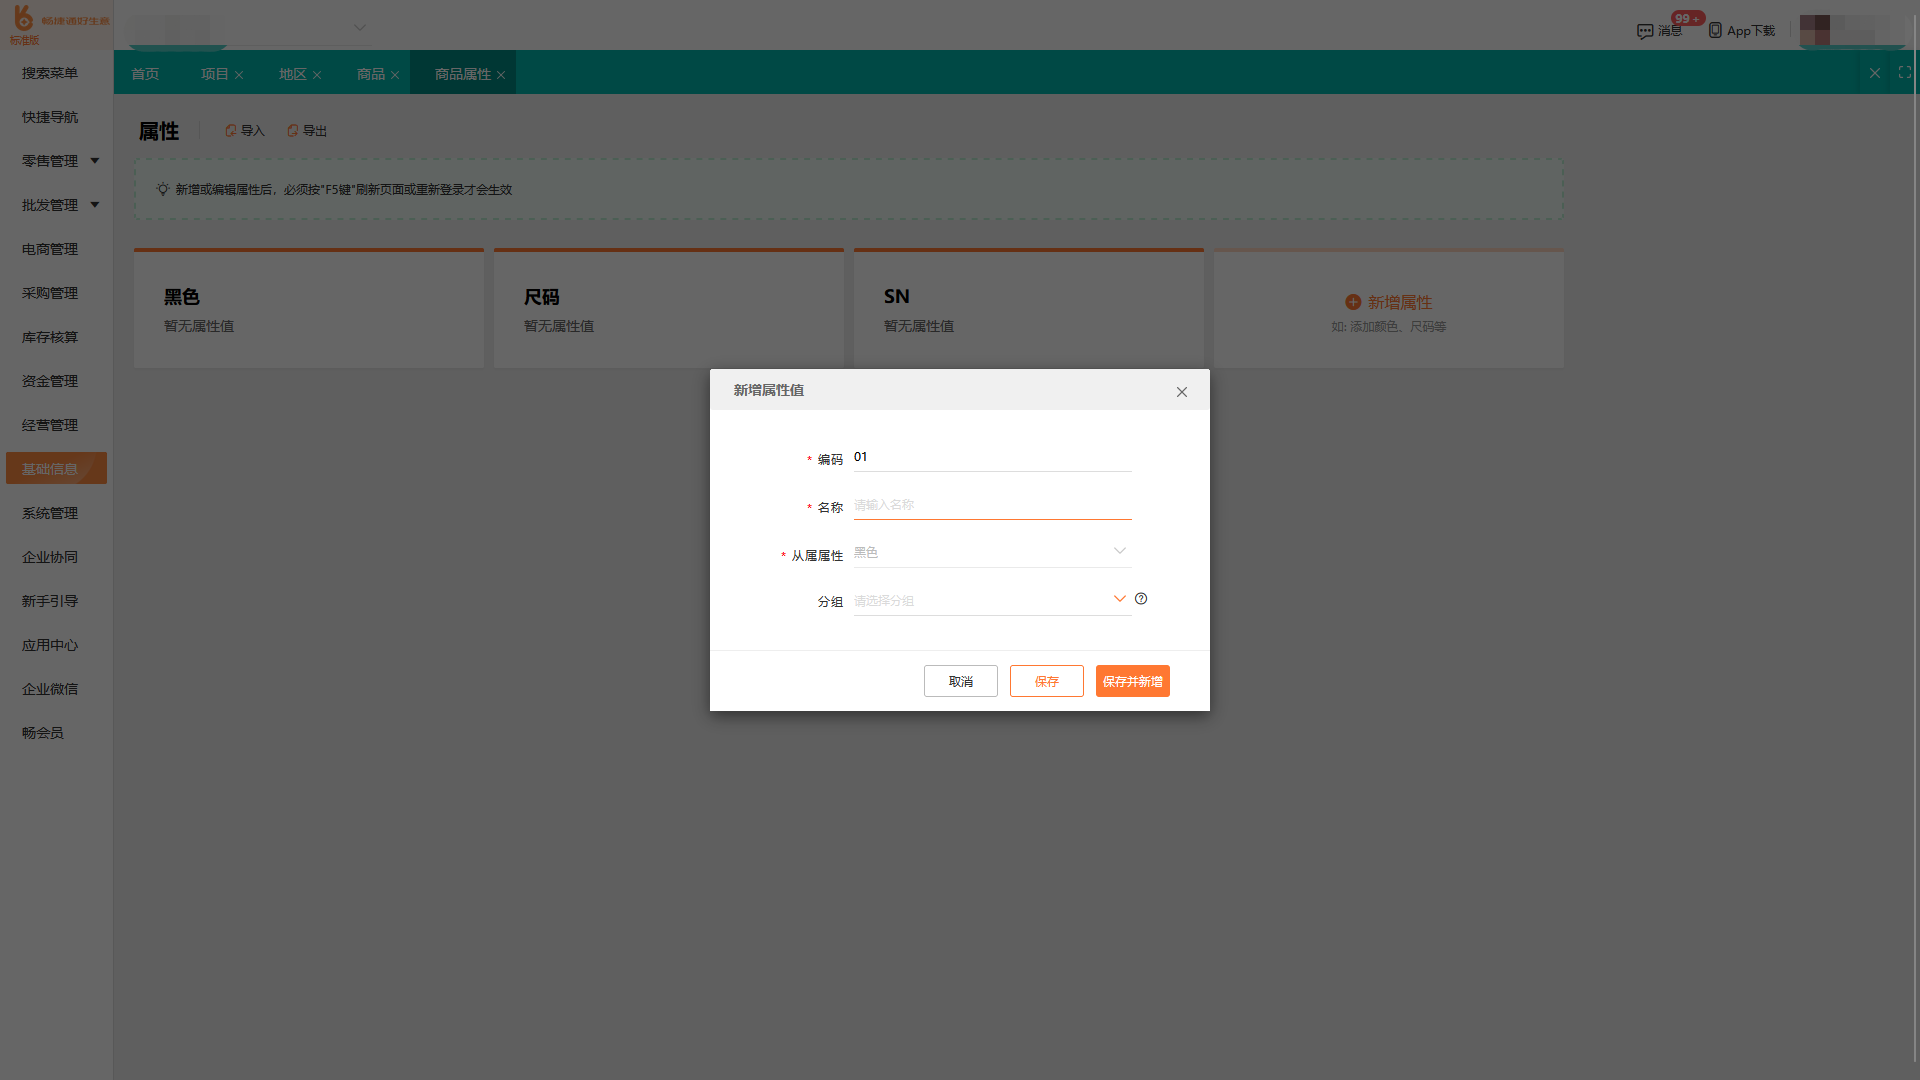Click the 保存并新增 button

click(1131, 680)
